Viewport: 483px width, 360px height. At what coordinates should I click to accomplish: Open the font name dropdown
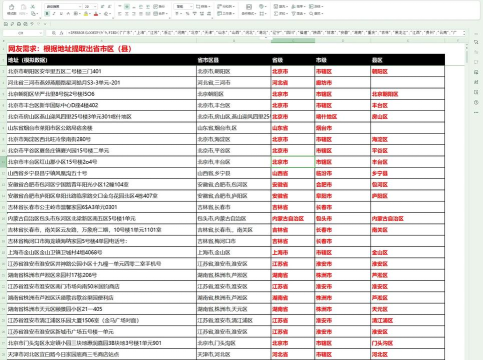[x=80, y=7]
